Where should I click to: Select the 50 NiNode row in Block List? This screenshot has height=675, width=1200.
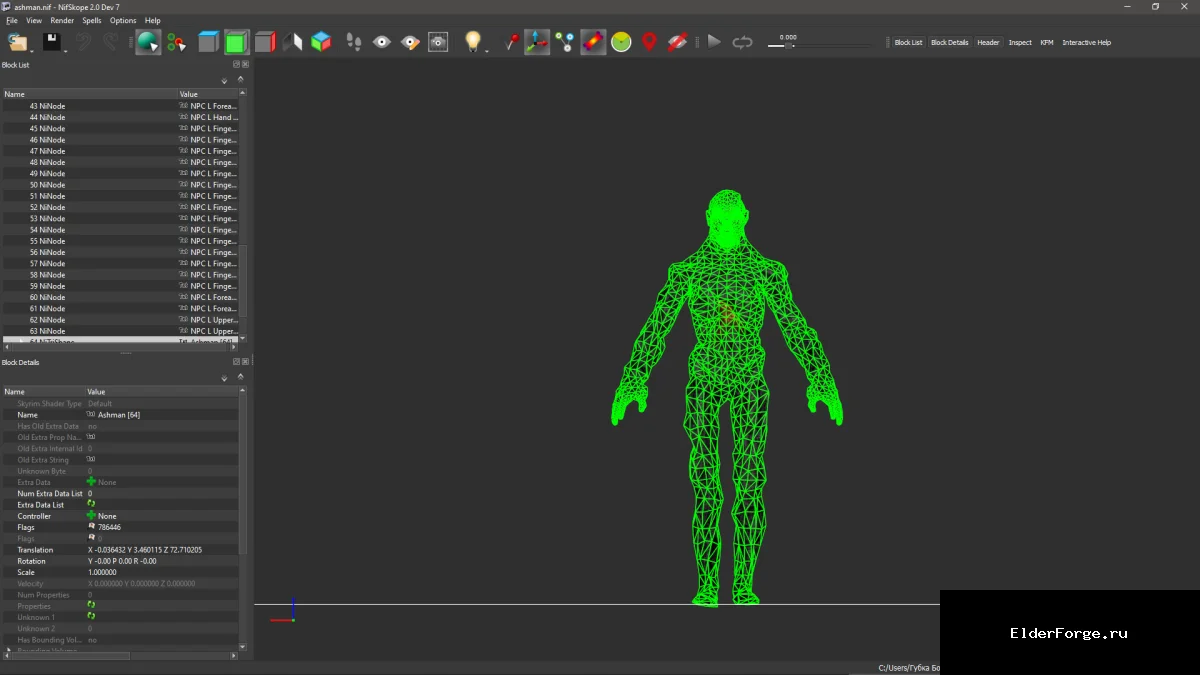coord(48,185)
